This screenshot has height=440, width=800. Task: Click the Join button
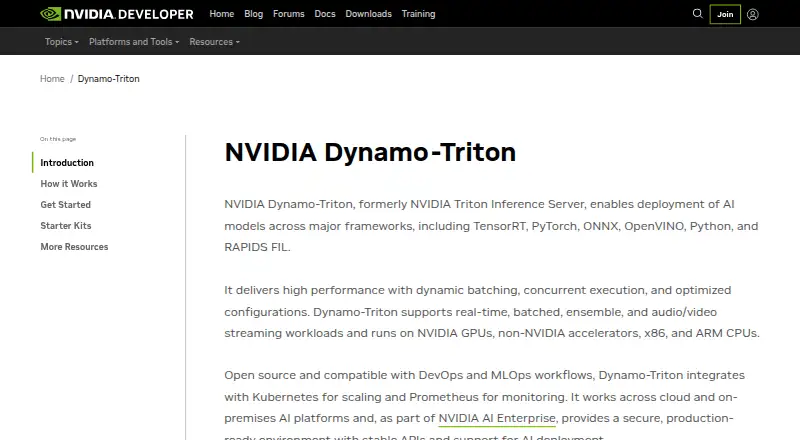(725, 14)
